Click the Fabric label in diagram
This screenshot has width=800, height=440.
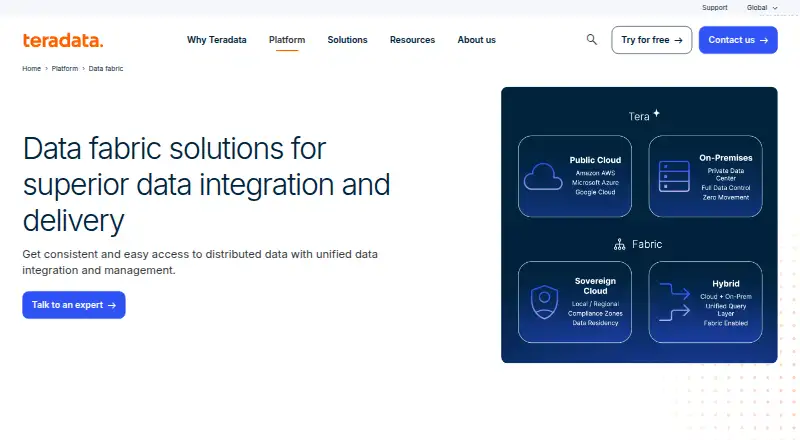(647, 245)
